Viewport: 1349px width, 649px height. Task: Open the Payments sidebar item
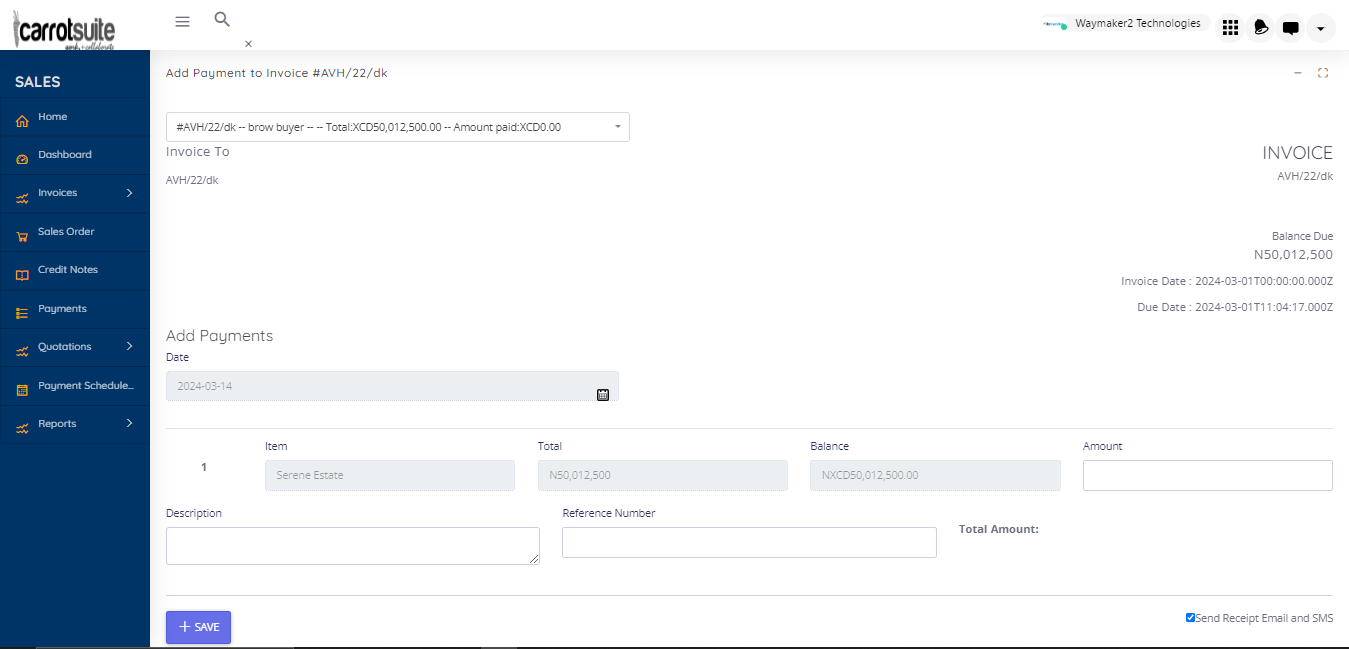62,309
